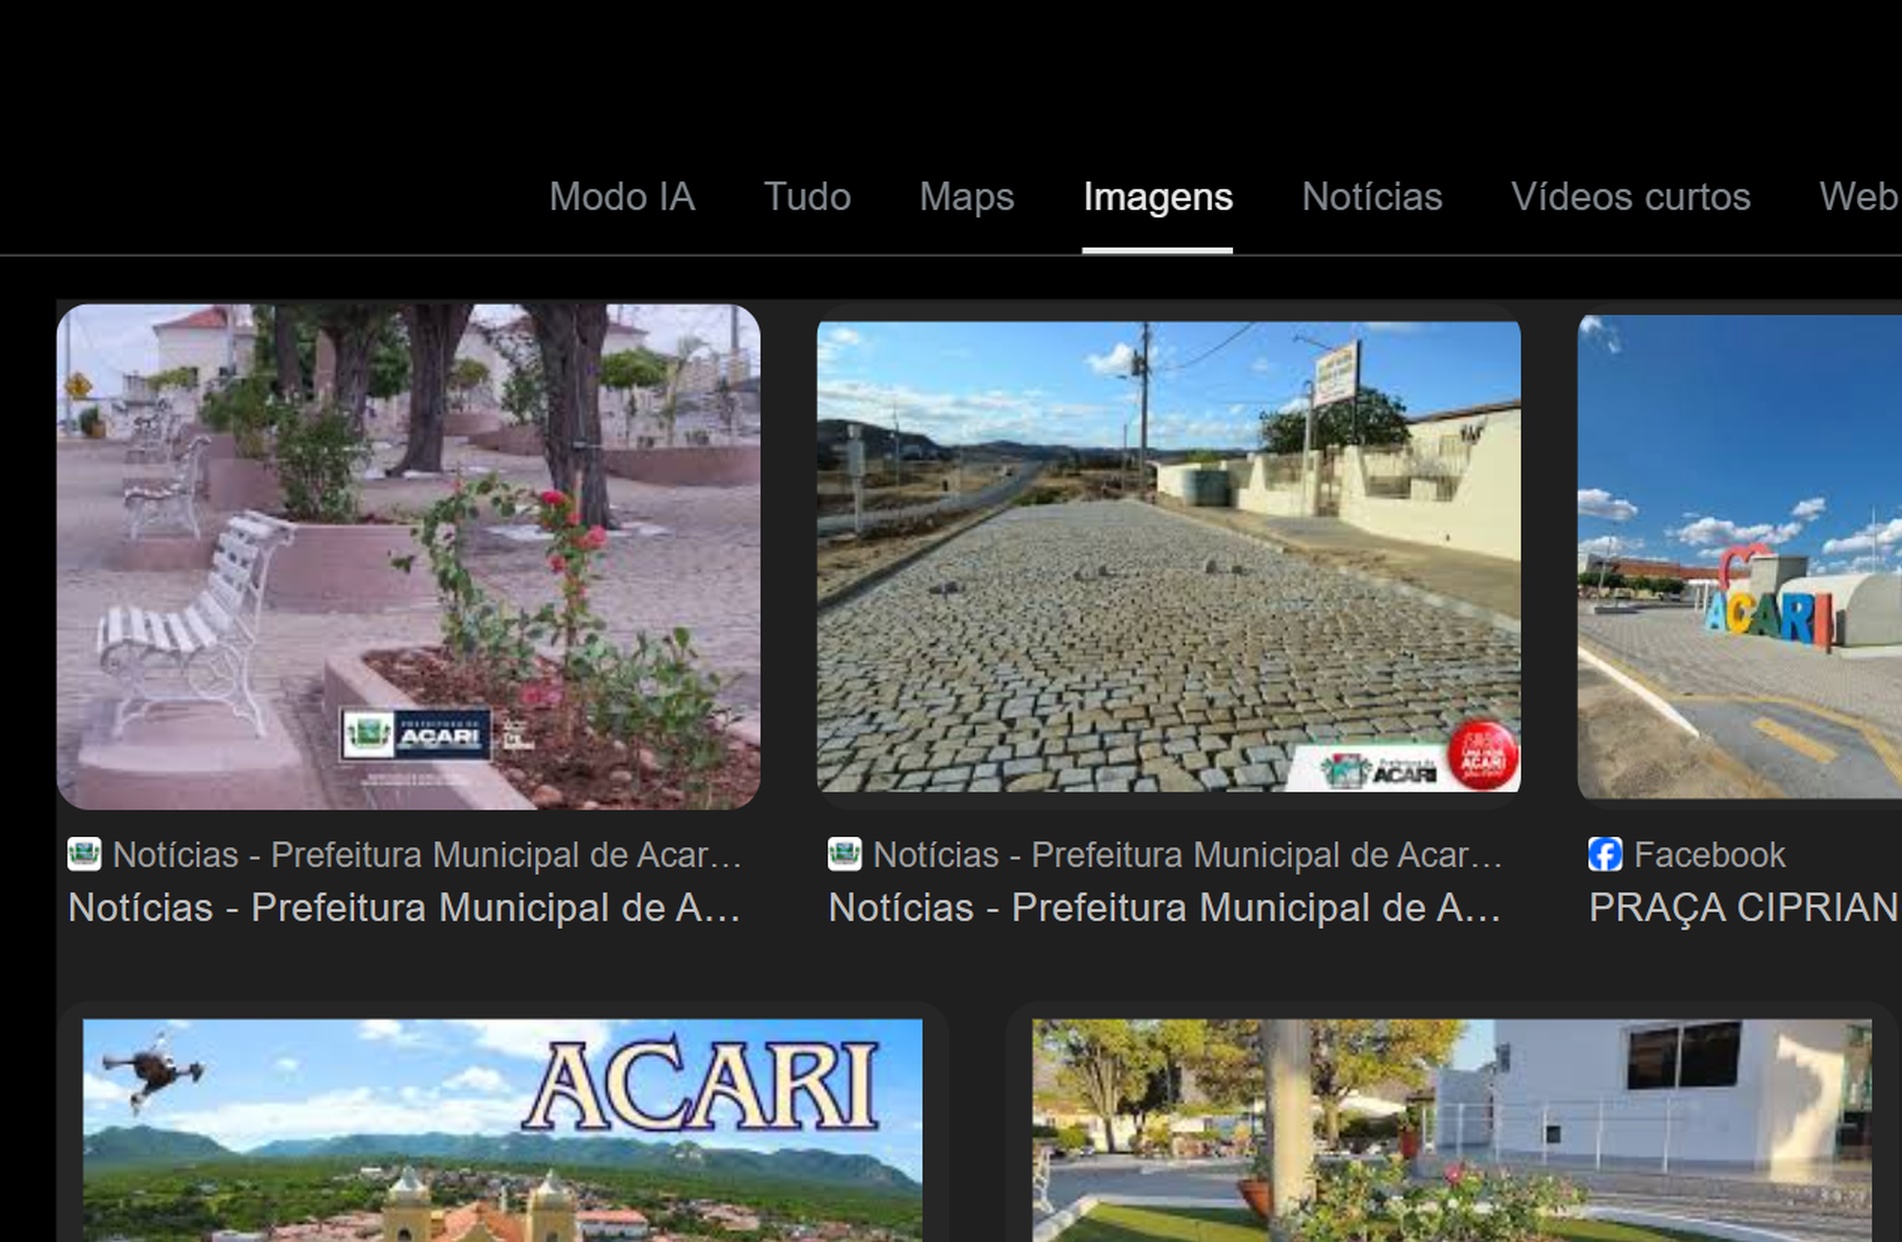Open the larger title link under the bench photo
1902x1242 pixels.
[x=404, y=908]
